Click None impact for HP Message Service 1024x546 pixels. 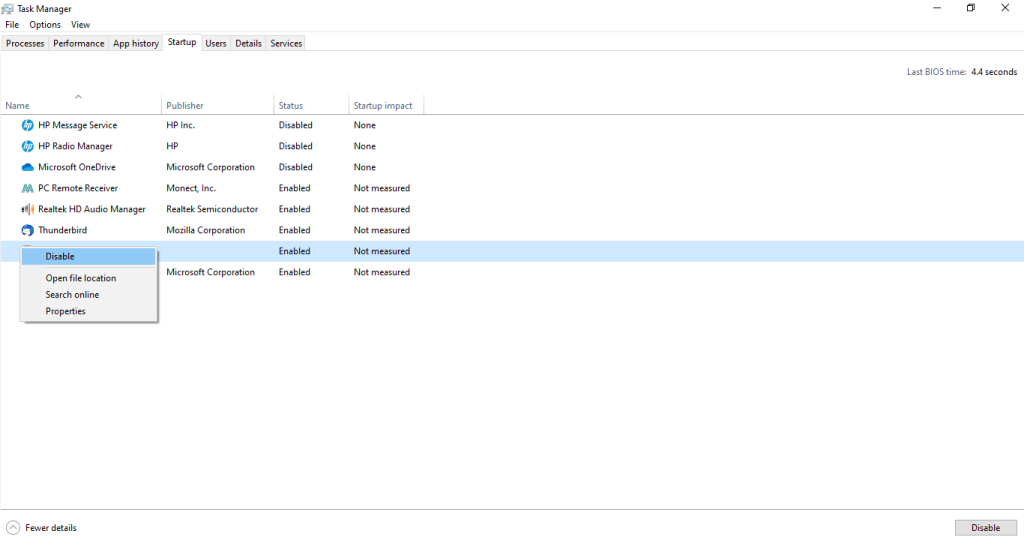(364, 125)
